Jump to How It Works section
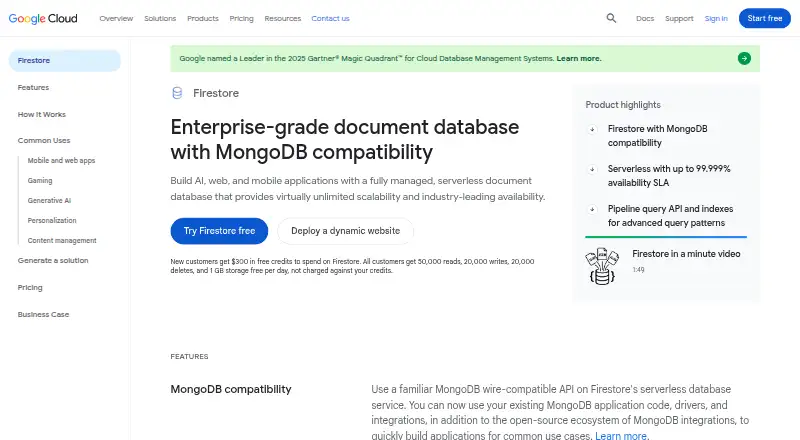The height and width of the screenshot is (440, 800). click(42, 114)
